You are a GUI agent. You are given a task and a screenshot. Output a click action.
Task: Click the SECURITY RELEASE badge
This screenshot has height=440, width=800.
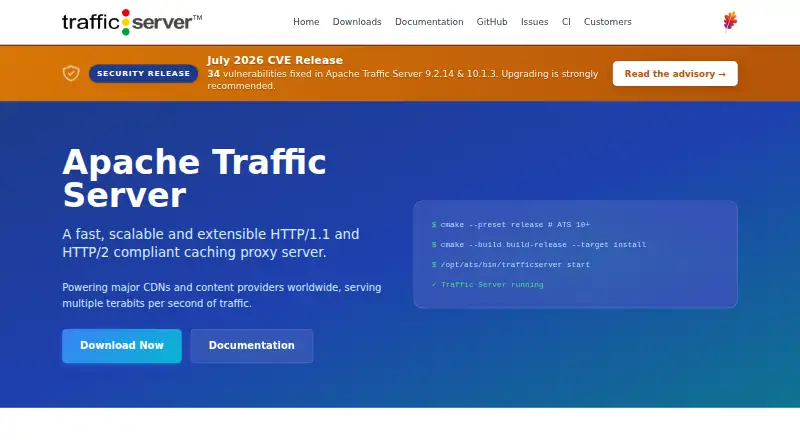[x=143, y=74]
